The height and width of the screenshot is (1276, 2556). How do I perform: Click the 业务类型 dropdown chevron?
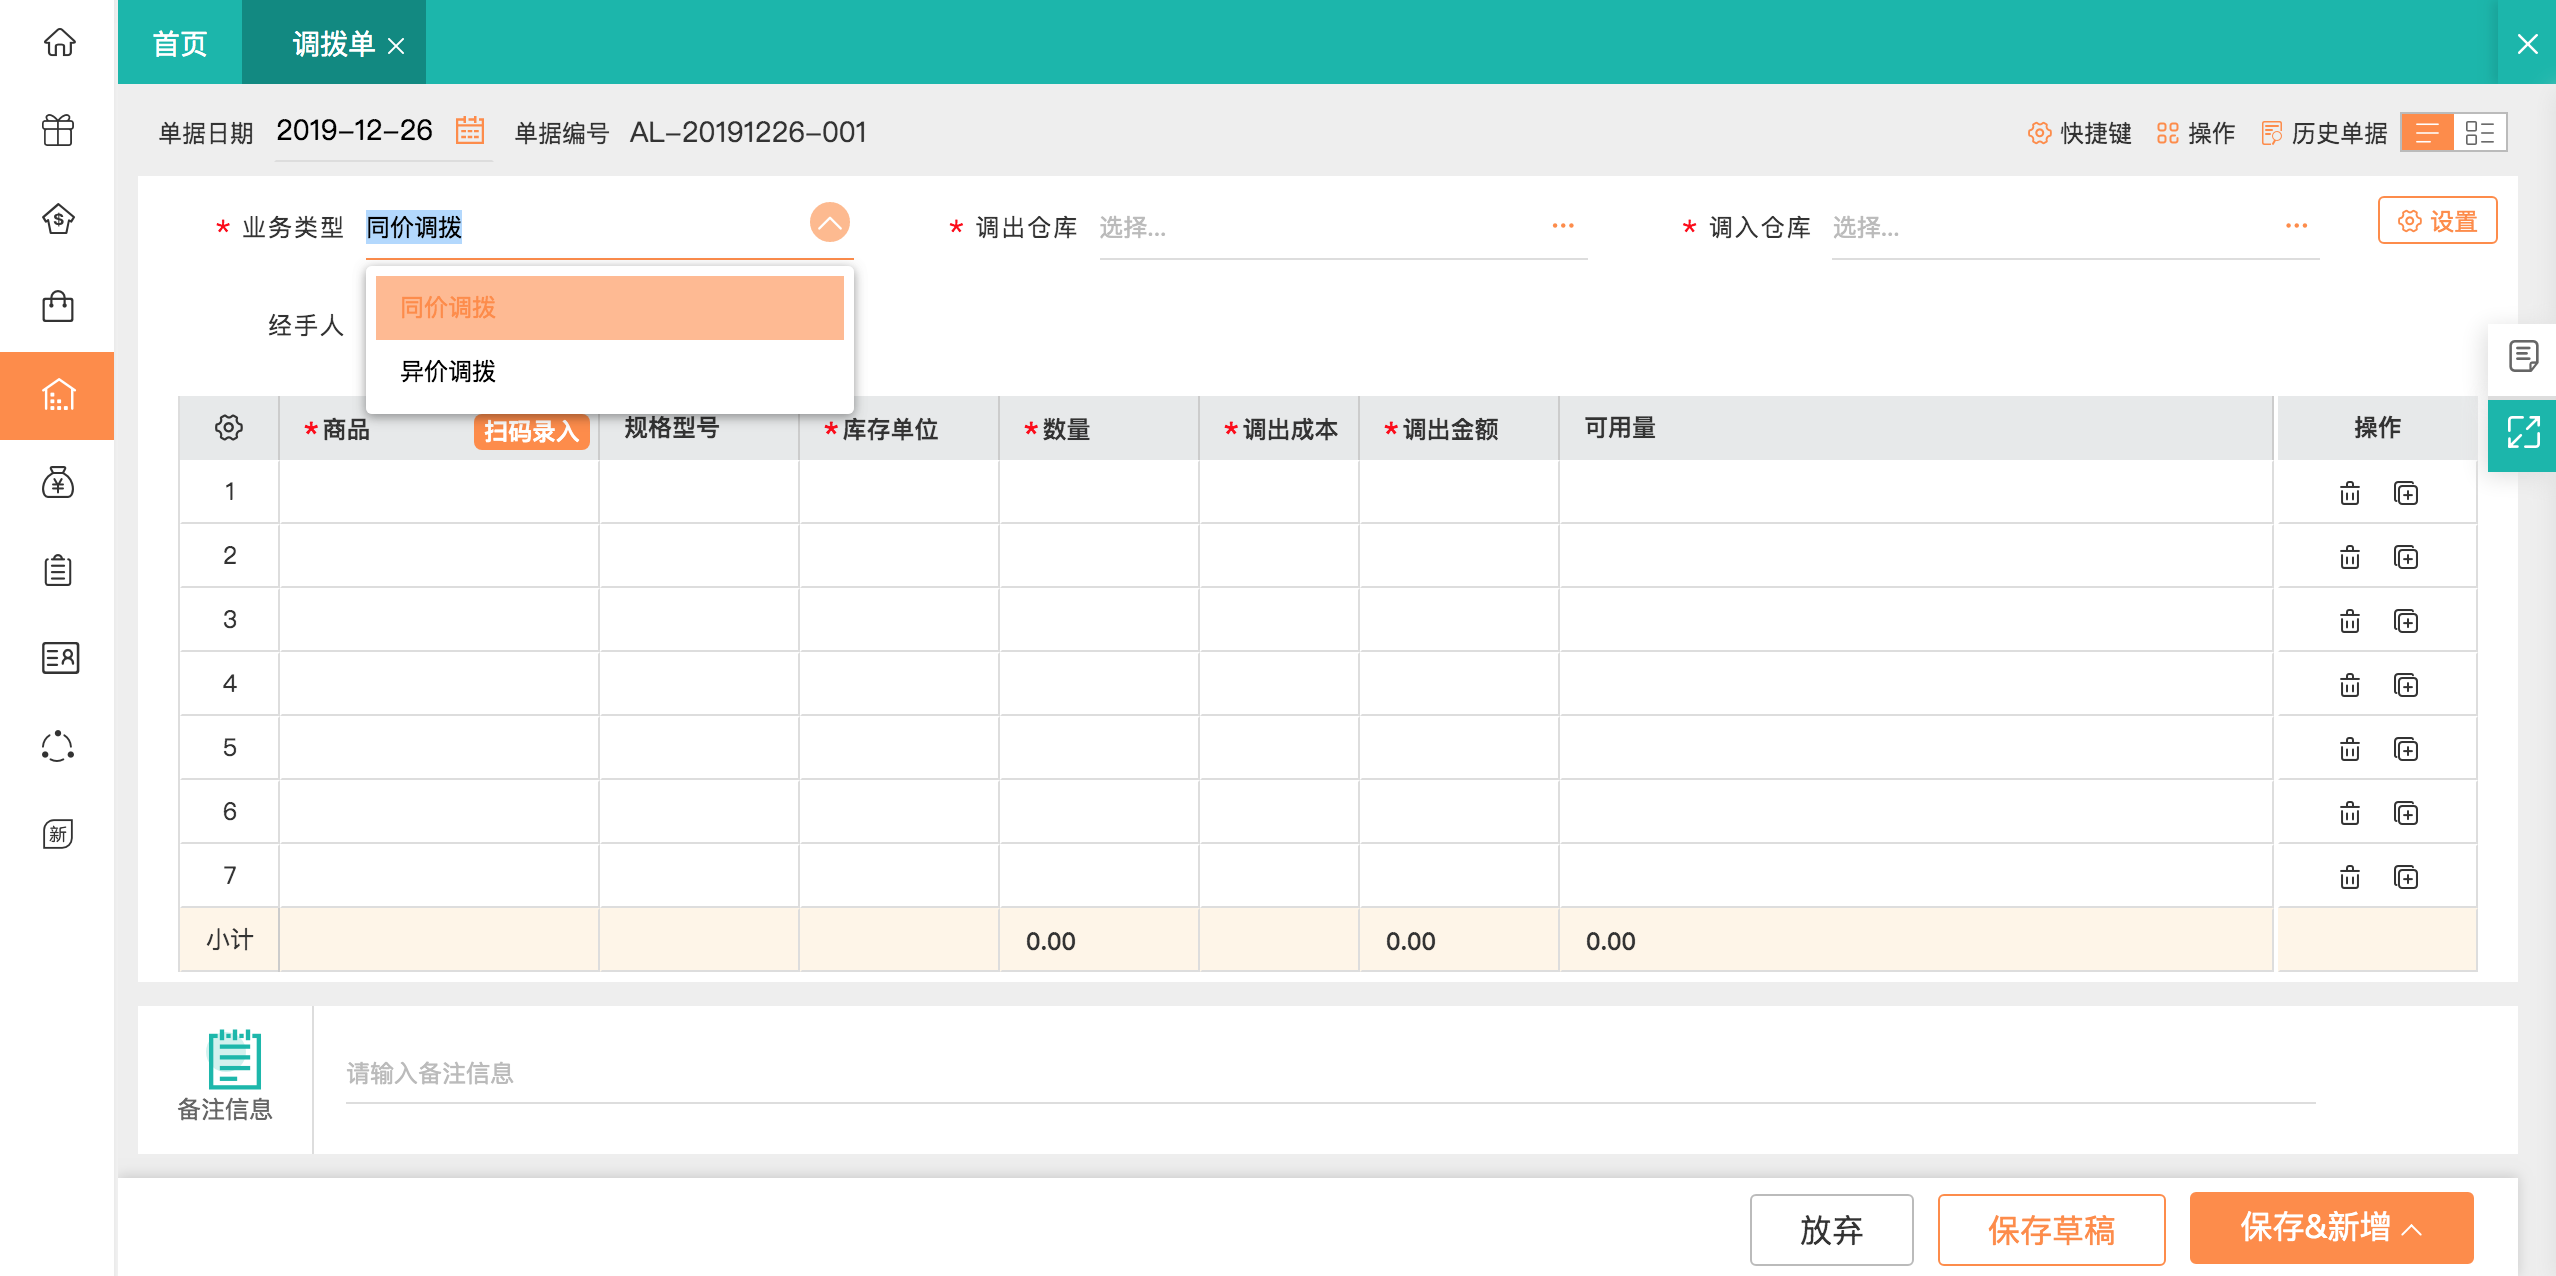click(x=831, y=223)
